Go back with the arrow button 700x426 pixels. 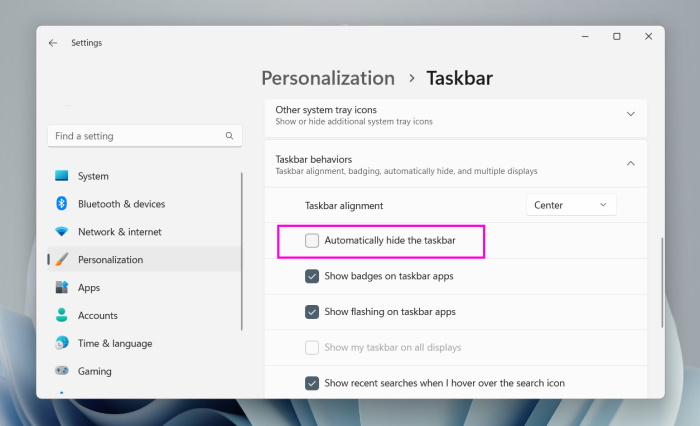click(x=53, y=43)
